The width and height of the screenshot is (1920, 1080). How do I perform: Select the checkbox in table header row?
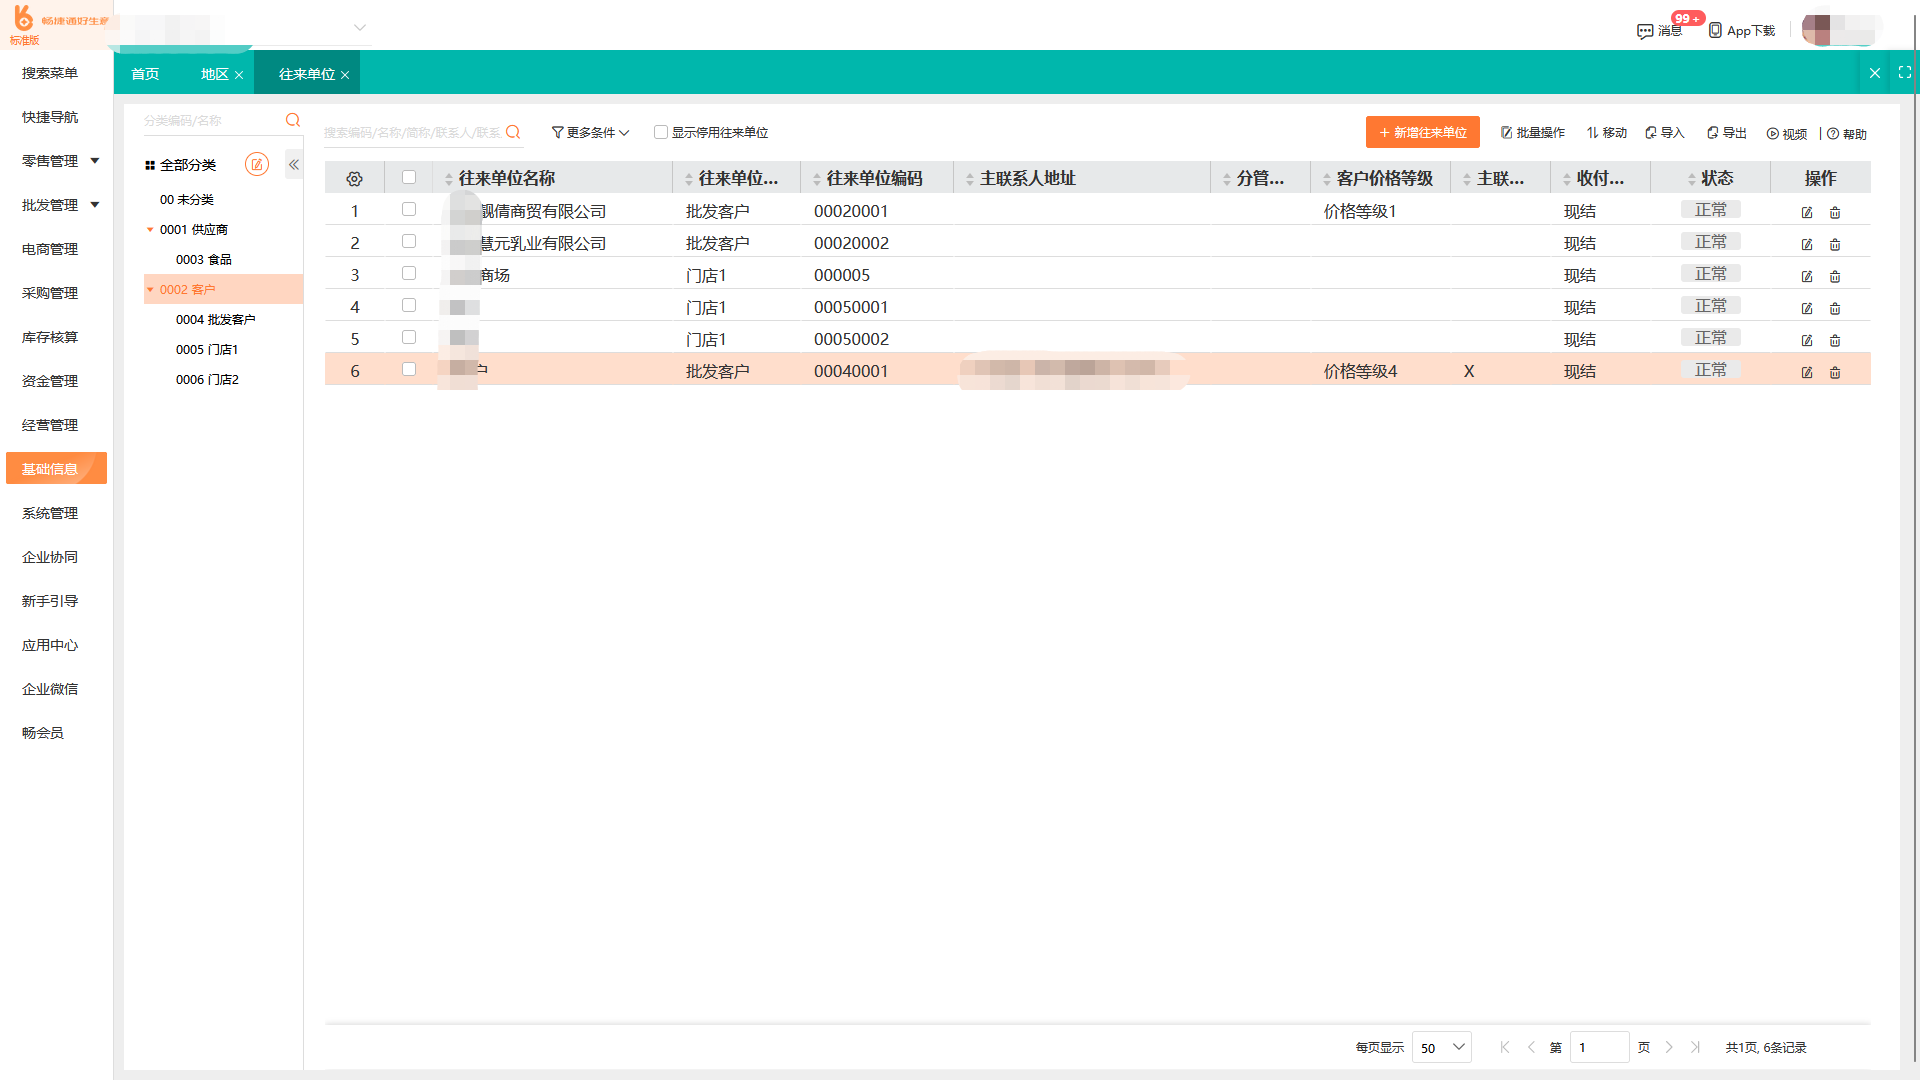point(410,178)
